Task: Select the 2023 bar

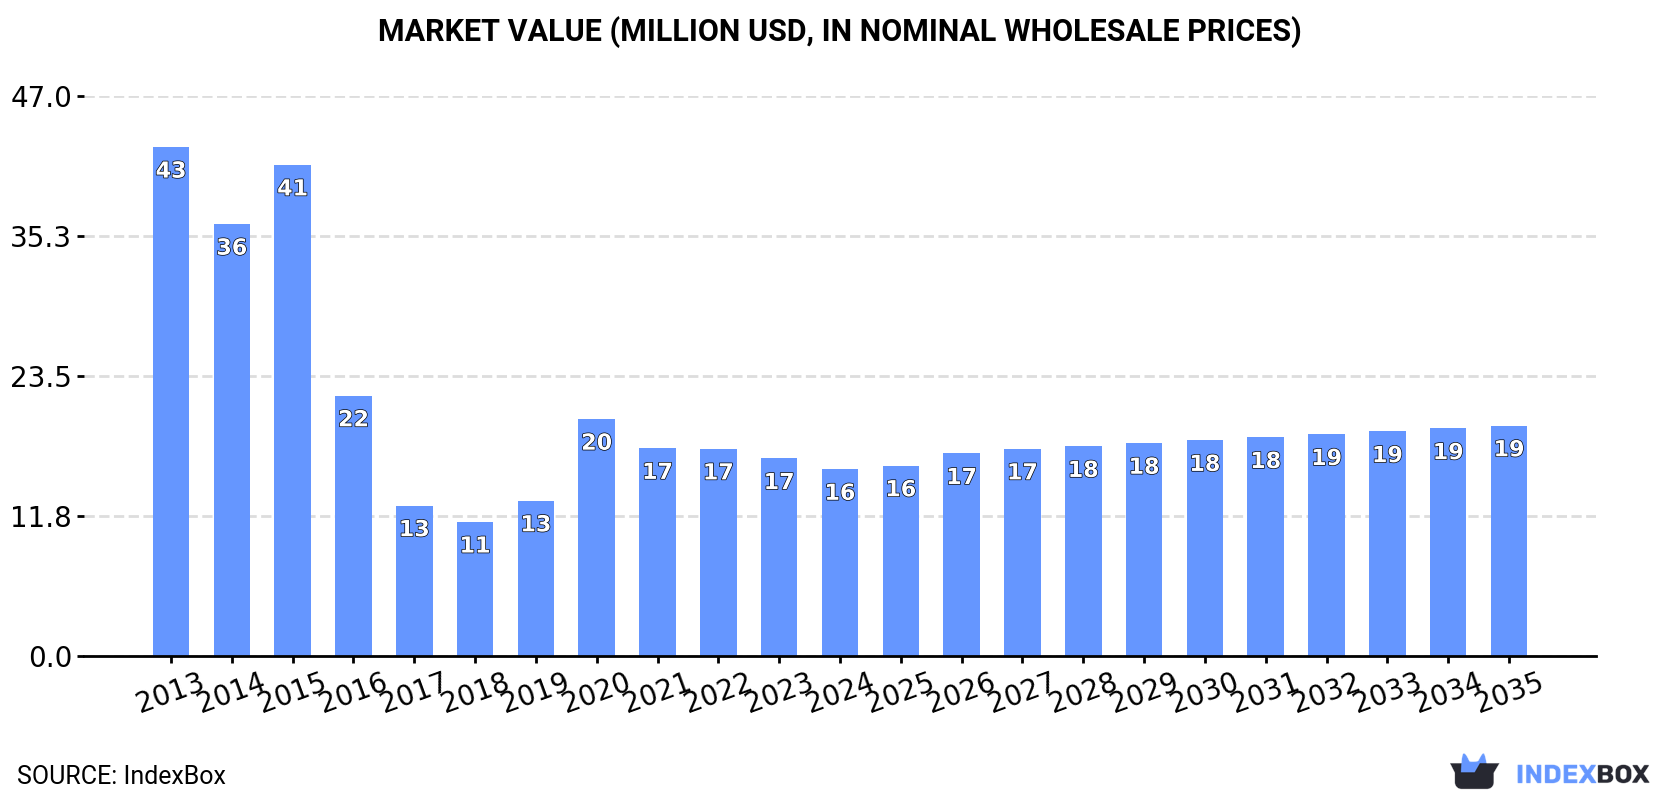Action: pos(779,557)
